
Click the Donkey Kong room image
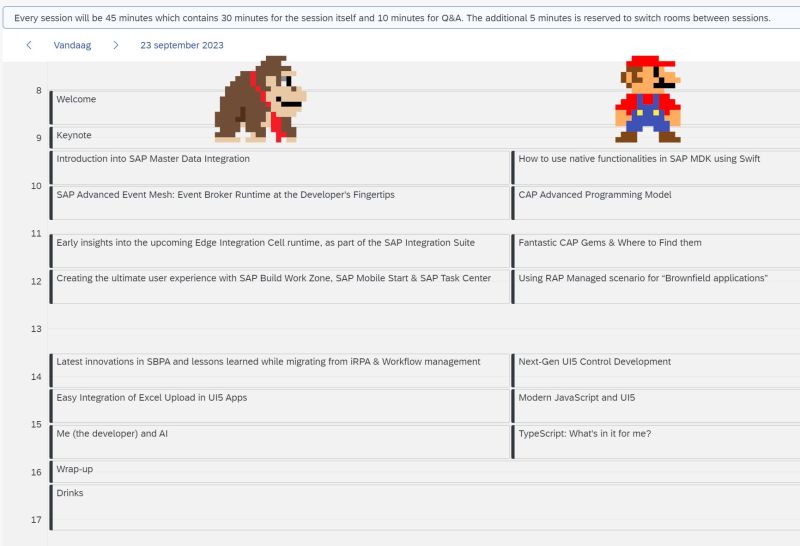pyautogui.click(x=260, y=99)
